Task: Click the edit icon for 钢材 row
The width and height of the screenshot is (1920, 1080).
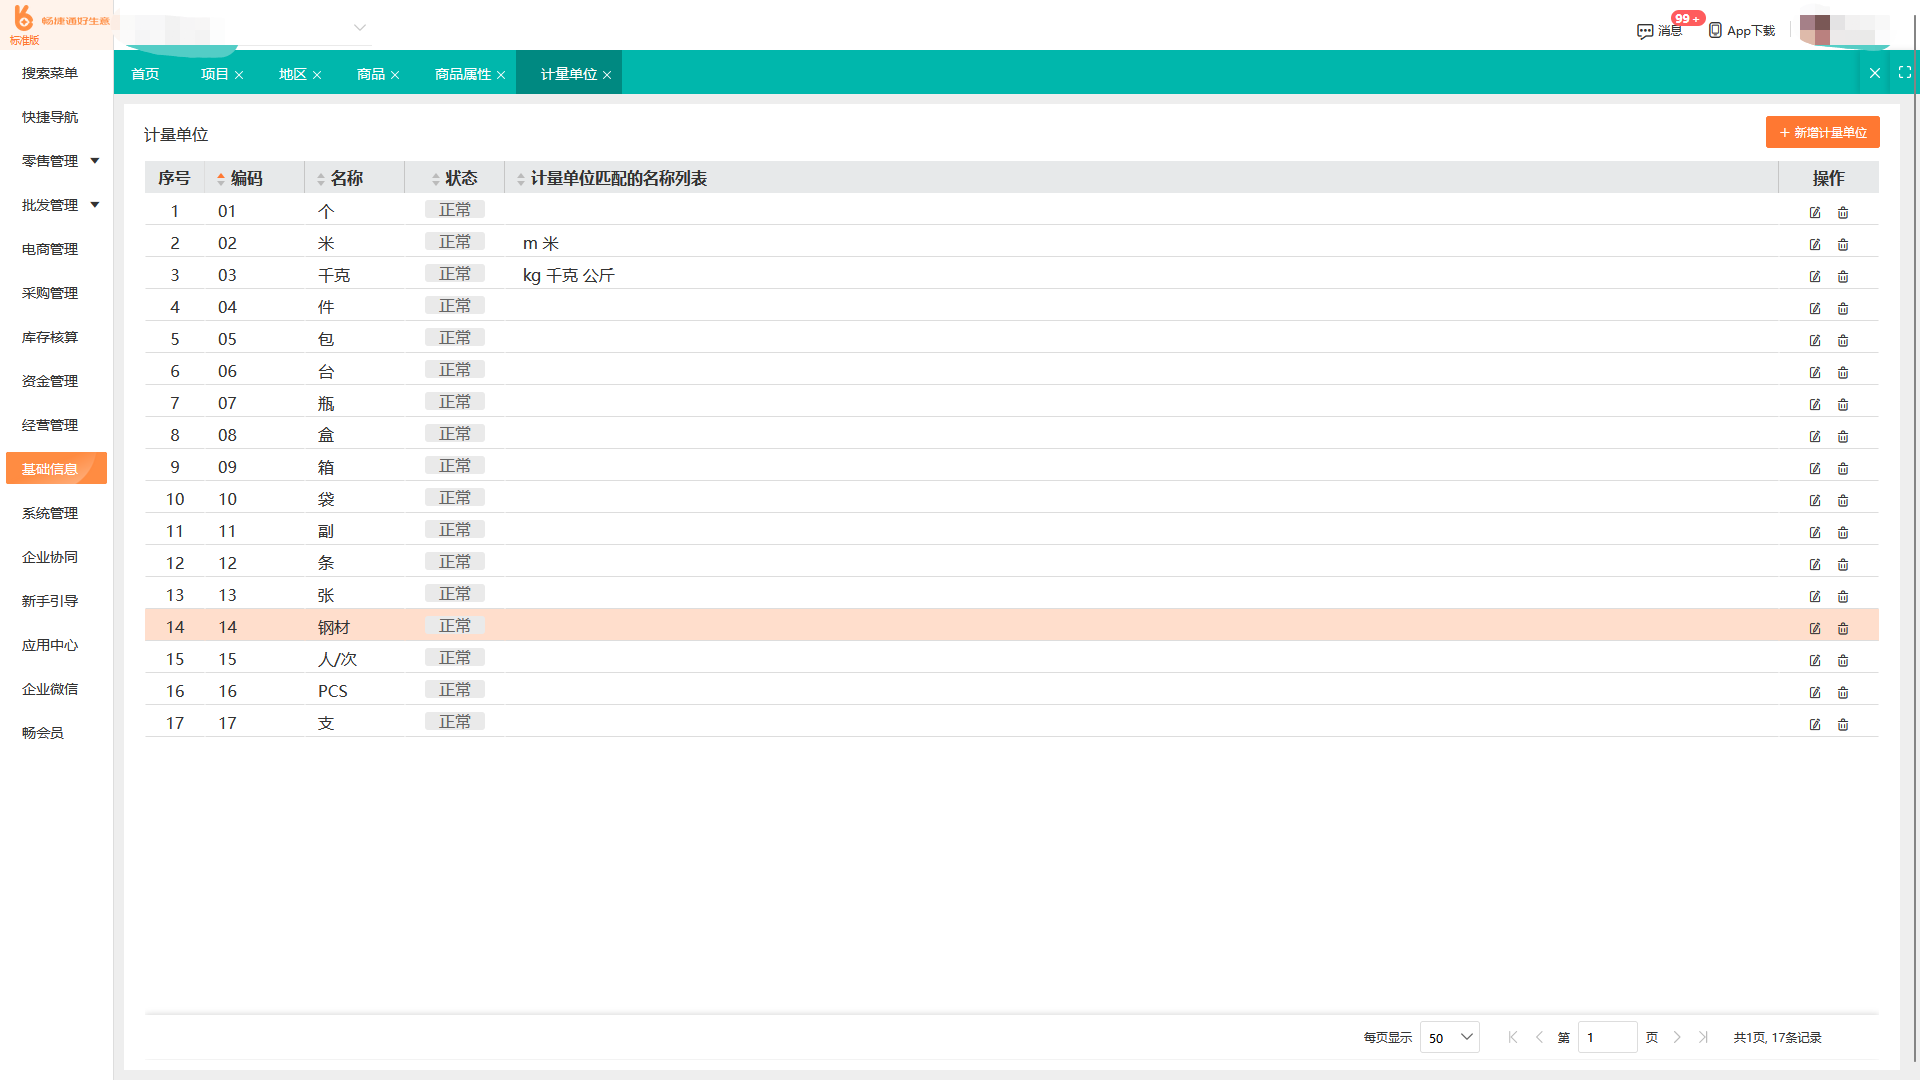Action: click(1815, 626)
